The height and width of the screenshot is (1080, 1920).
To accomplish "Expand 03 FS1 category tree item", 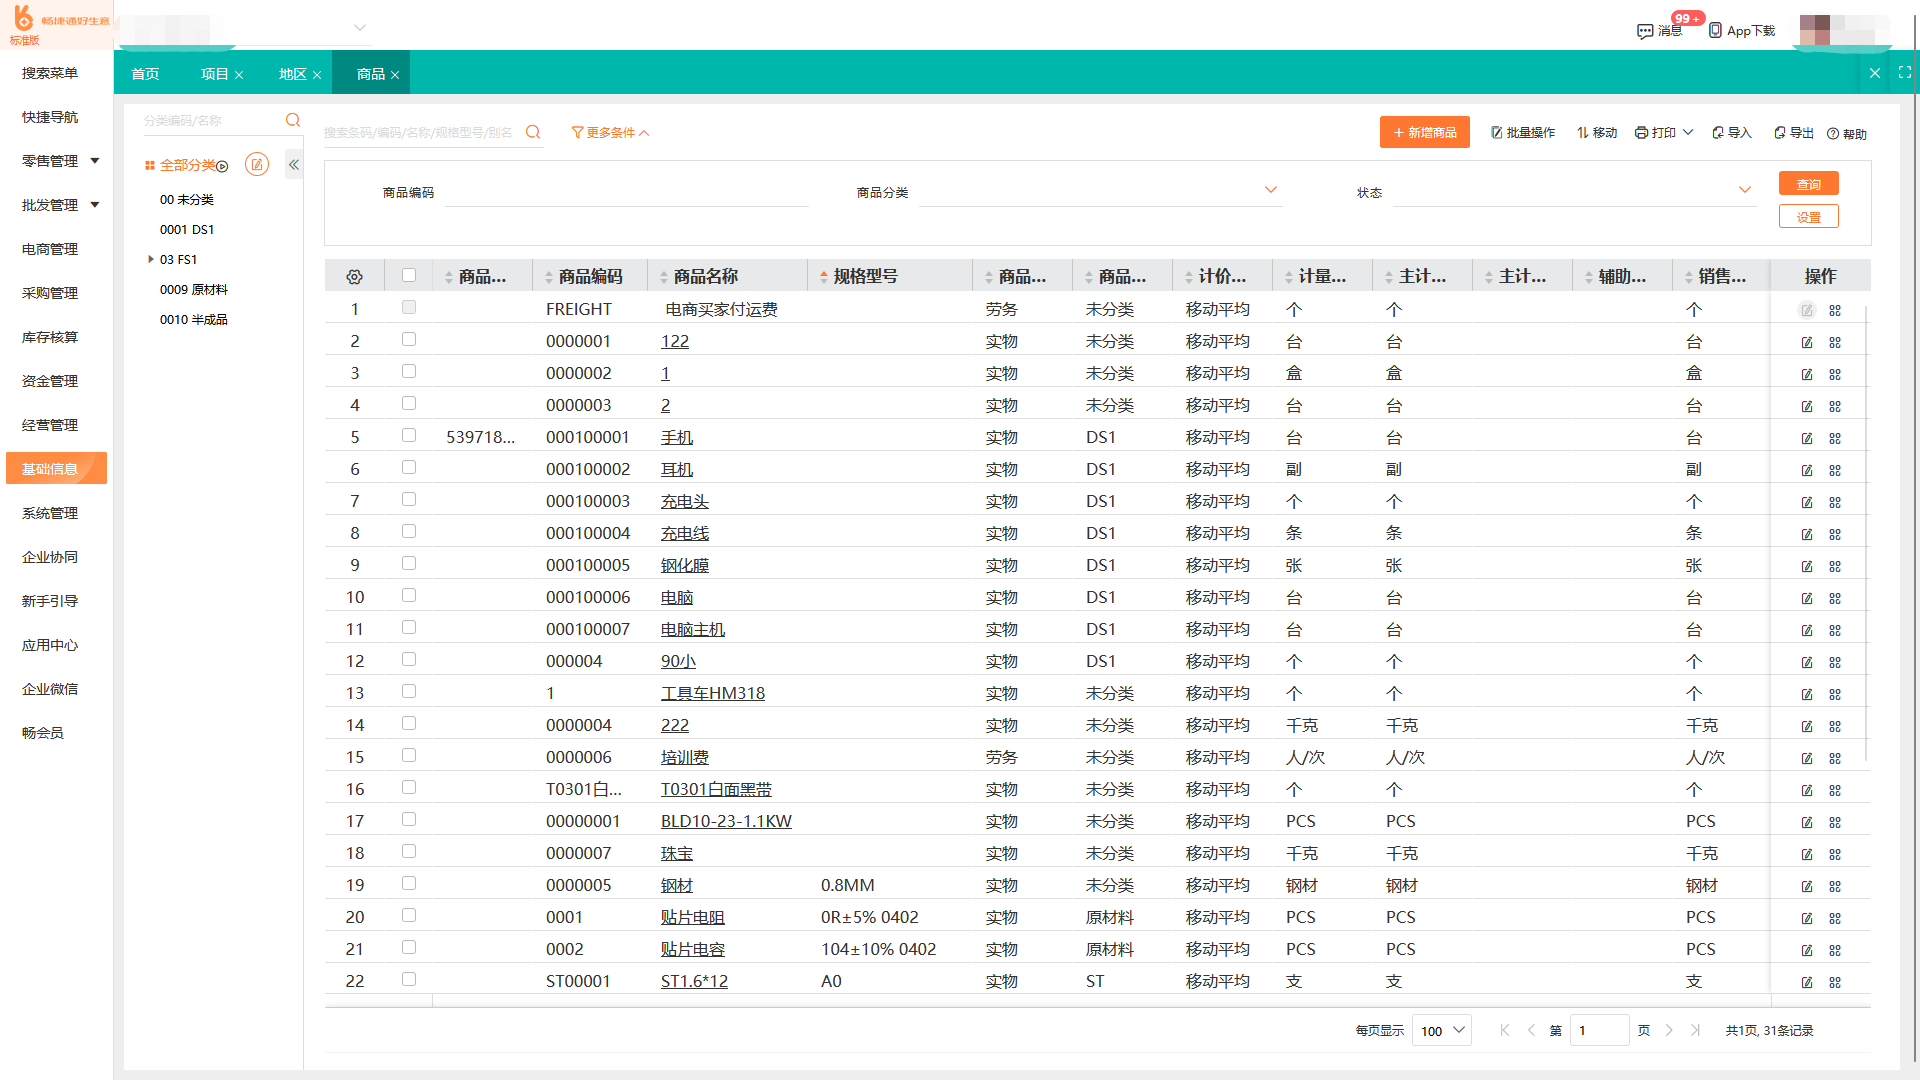I will pyautogui.click(x=150, y=258).
